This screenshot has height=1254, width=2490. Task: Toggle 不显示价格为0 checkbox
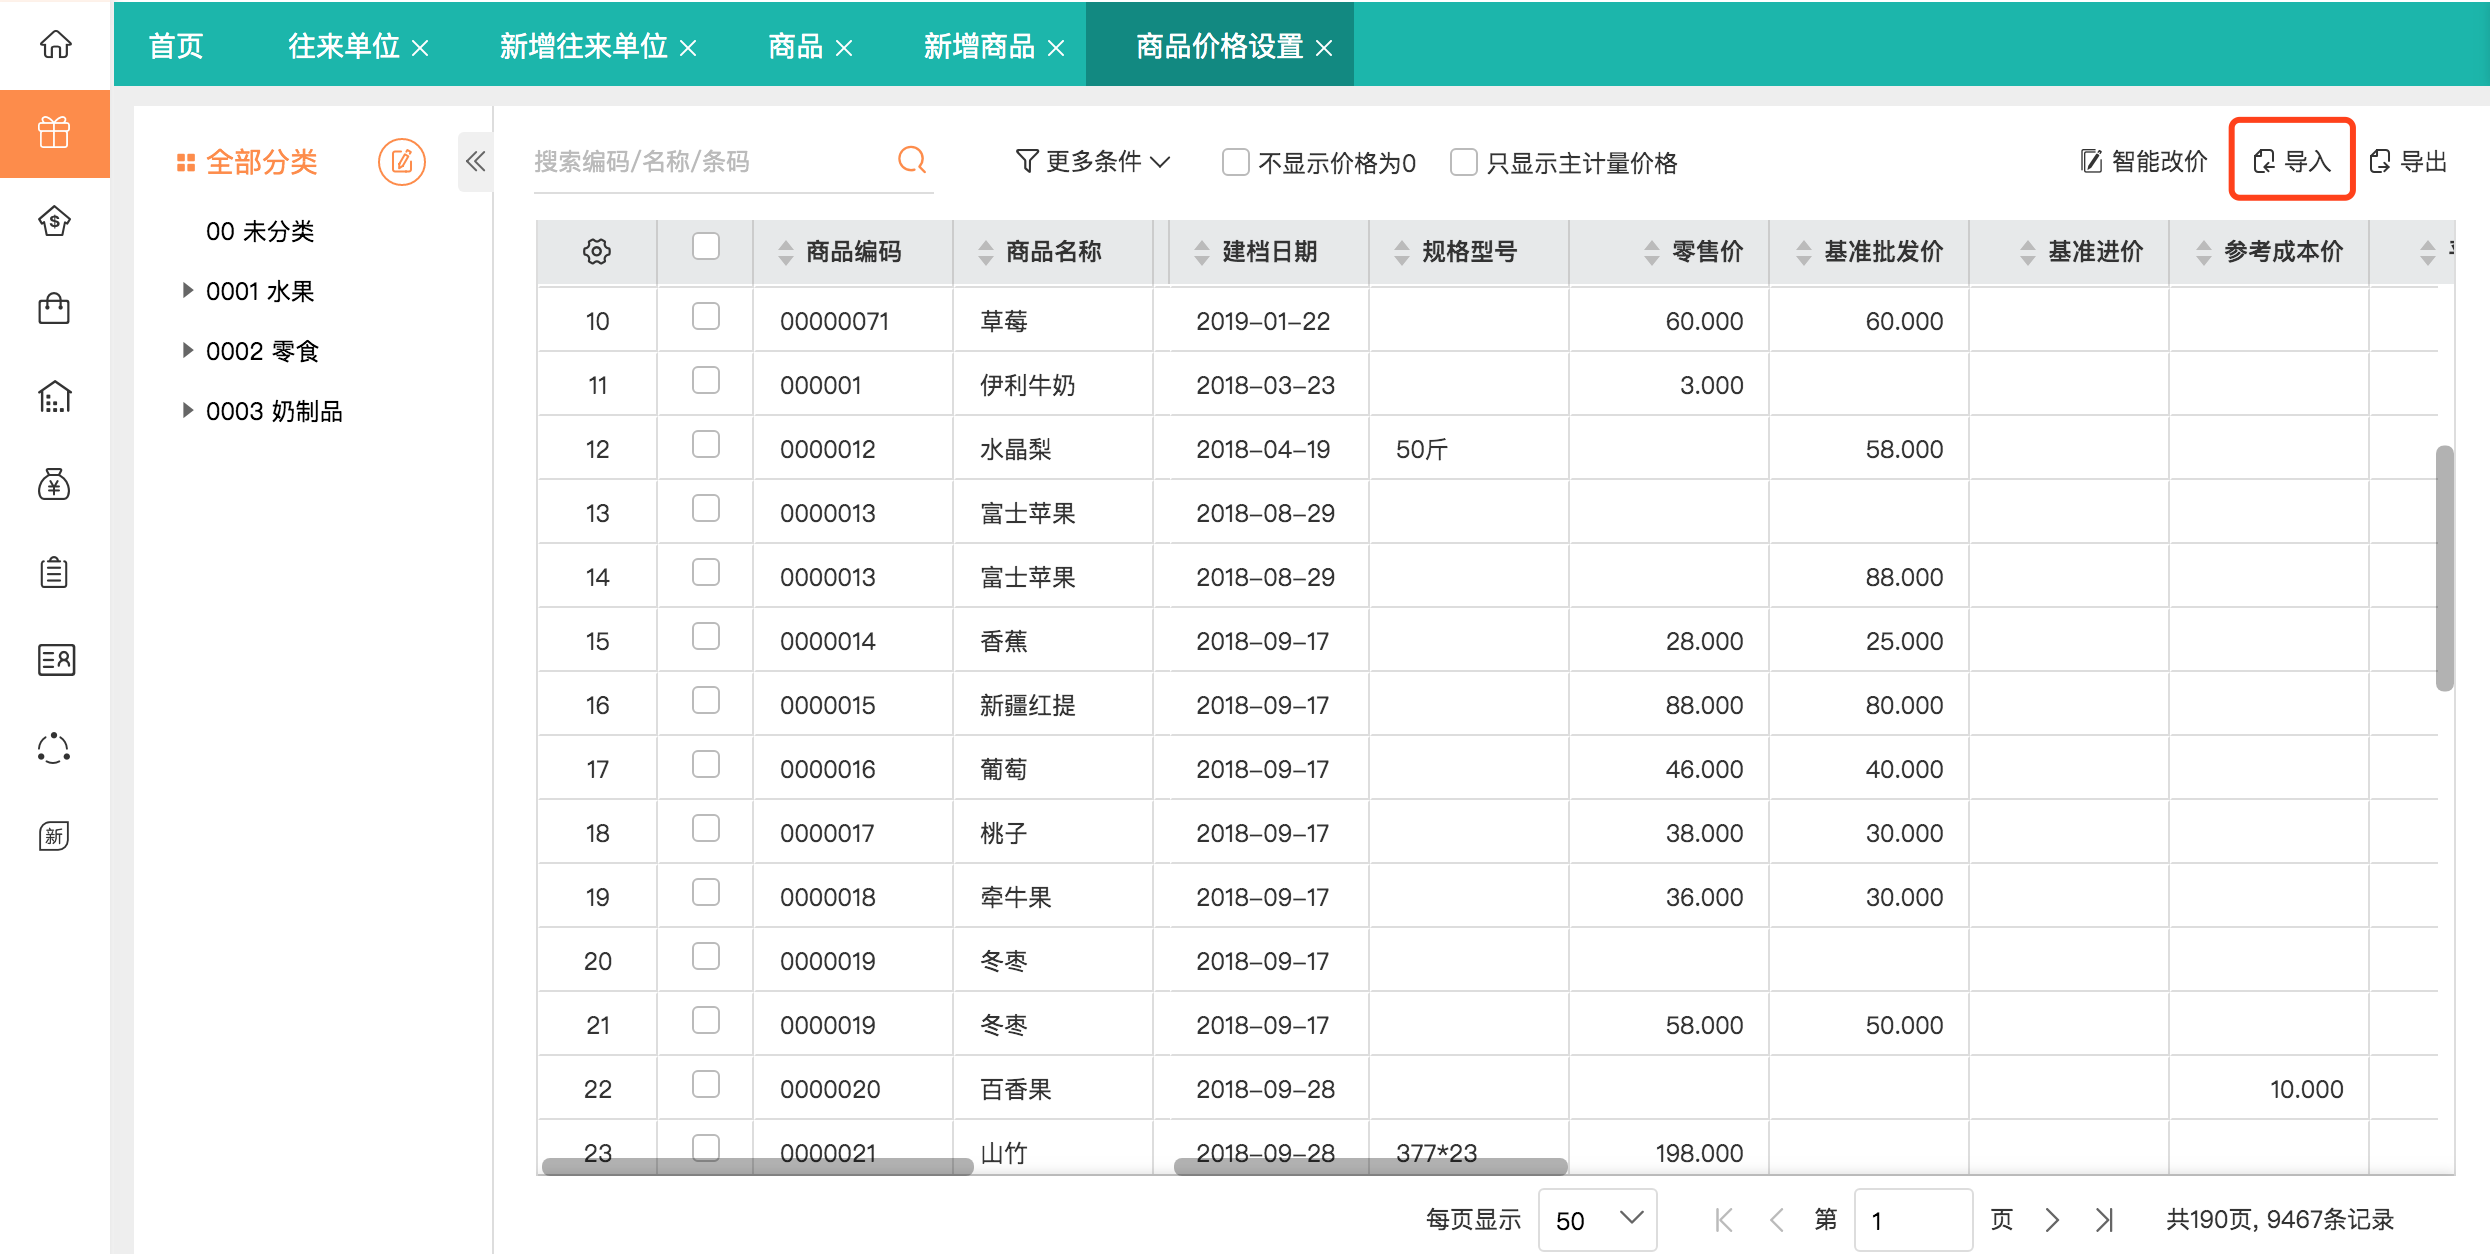(x=1238, y=160)
